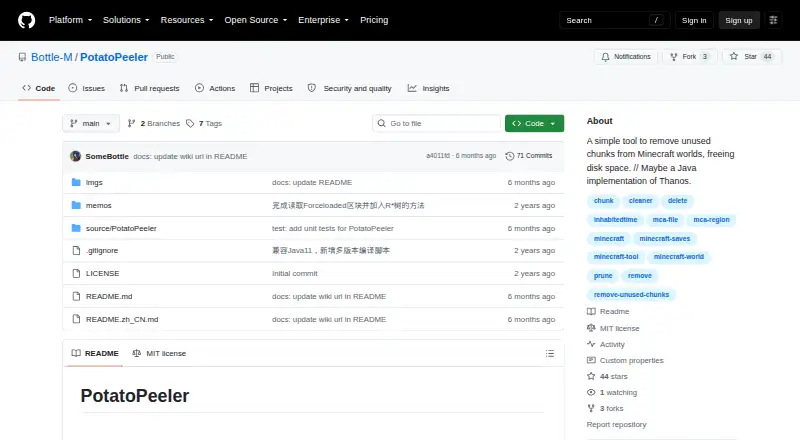Click the Notifications bell button

point(626,57)
